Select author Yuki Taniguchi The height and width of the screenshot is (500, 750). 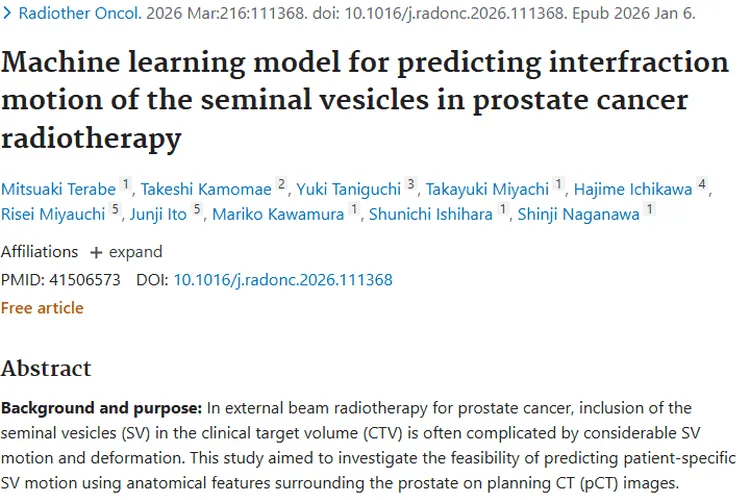pos(348,189)
